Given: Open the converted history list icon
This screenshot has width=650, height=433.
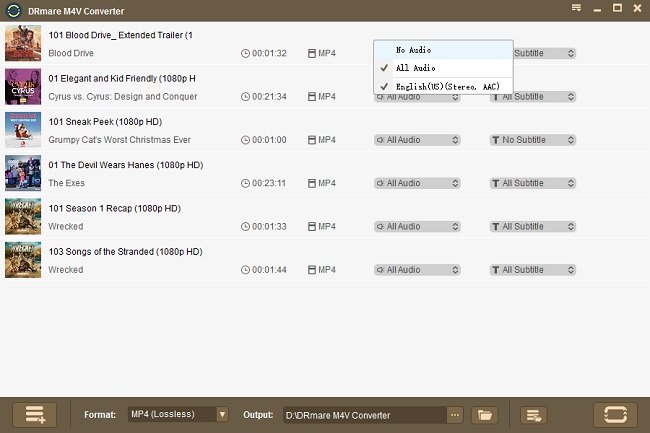Looking at the screenshot, I should pyautogui.click(x=534, y=415).
